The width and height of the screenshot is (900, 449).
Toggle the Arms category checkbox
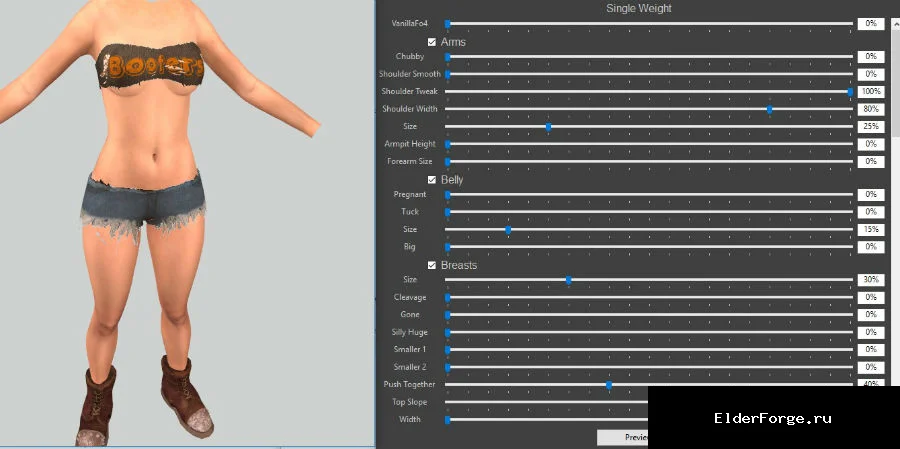point(432,42)
